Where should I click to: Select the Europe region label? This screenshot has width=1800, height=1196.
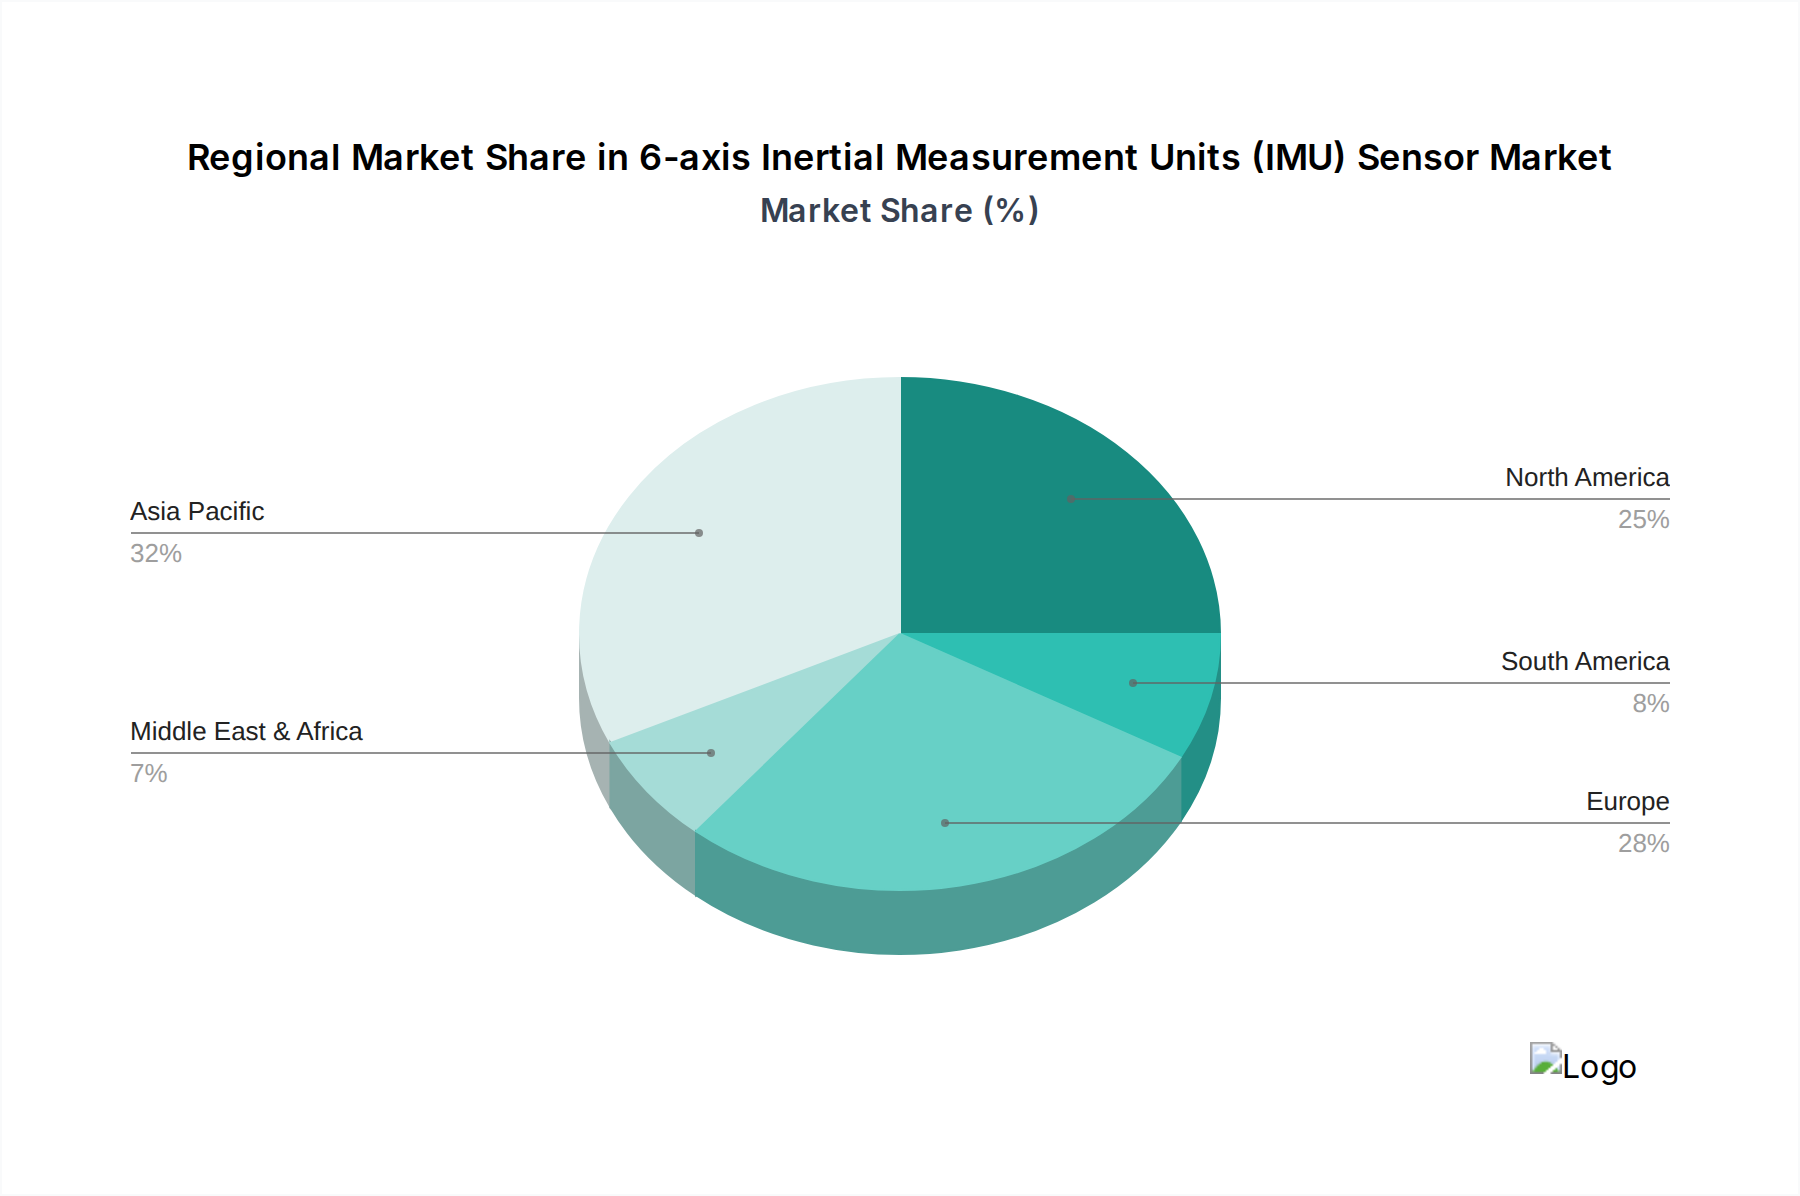tap(1626, 801)
